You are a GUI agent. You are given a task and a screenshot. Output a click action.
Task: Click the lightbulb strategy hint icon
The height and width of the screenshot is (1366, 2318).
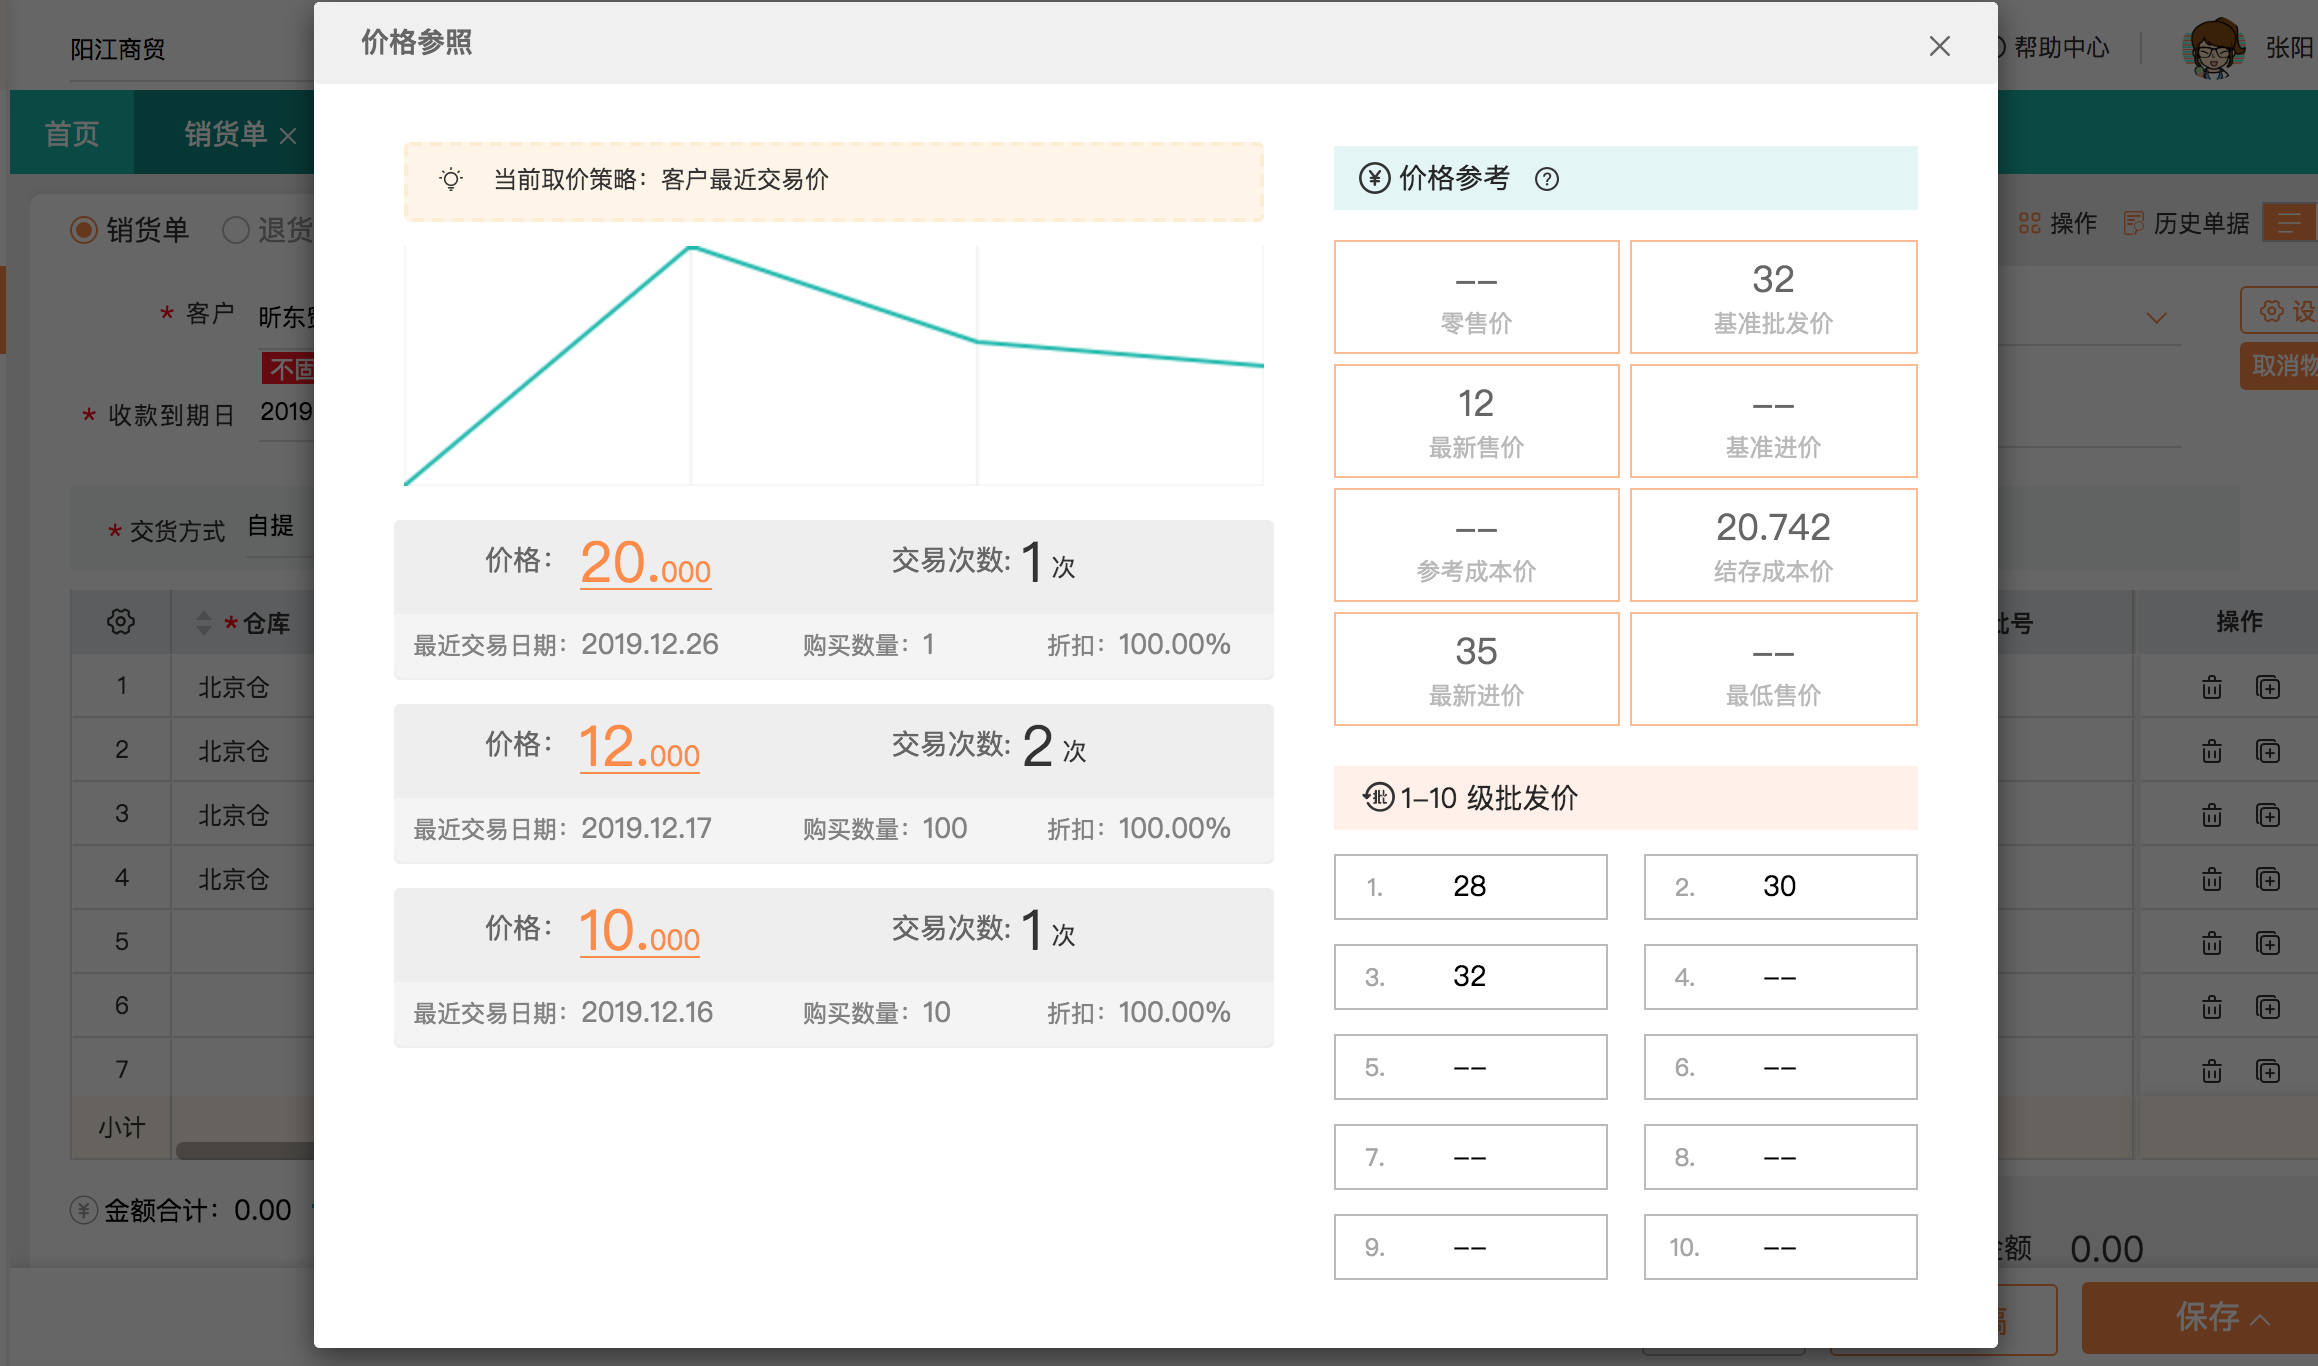449,181
